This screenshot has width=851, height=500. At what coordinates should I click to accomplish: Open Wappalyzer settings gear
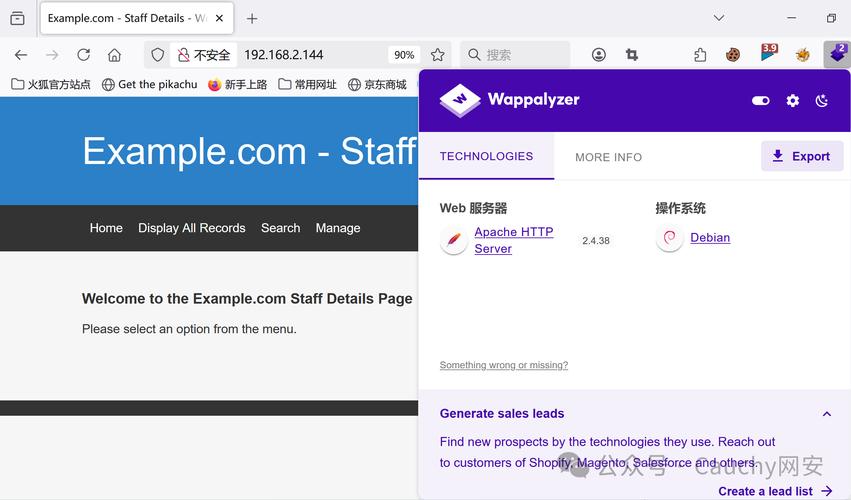coord(793,101)
